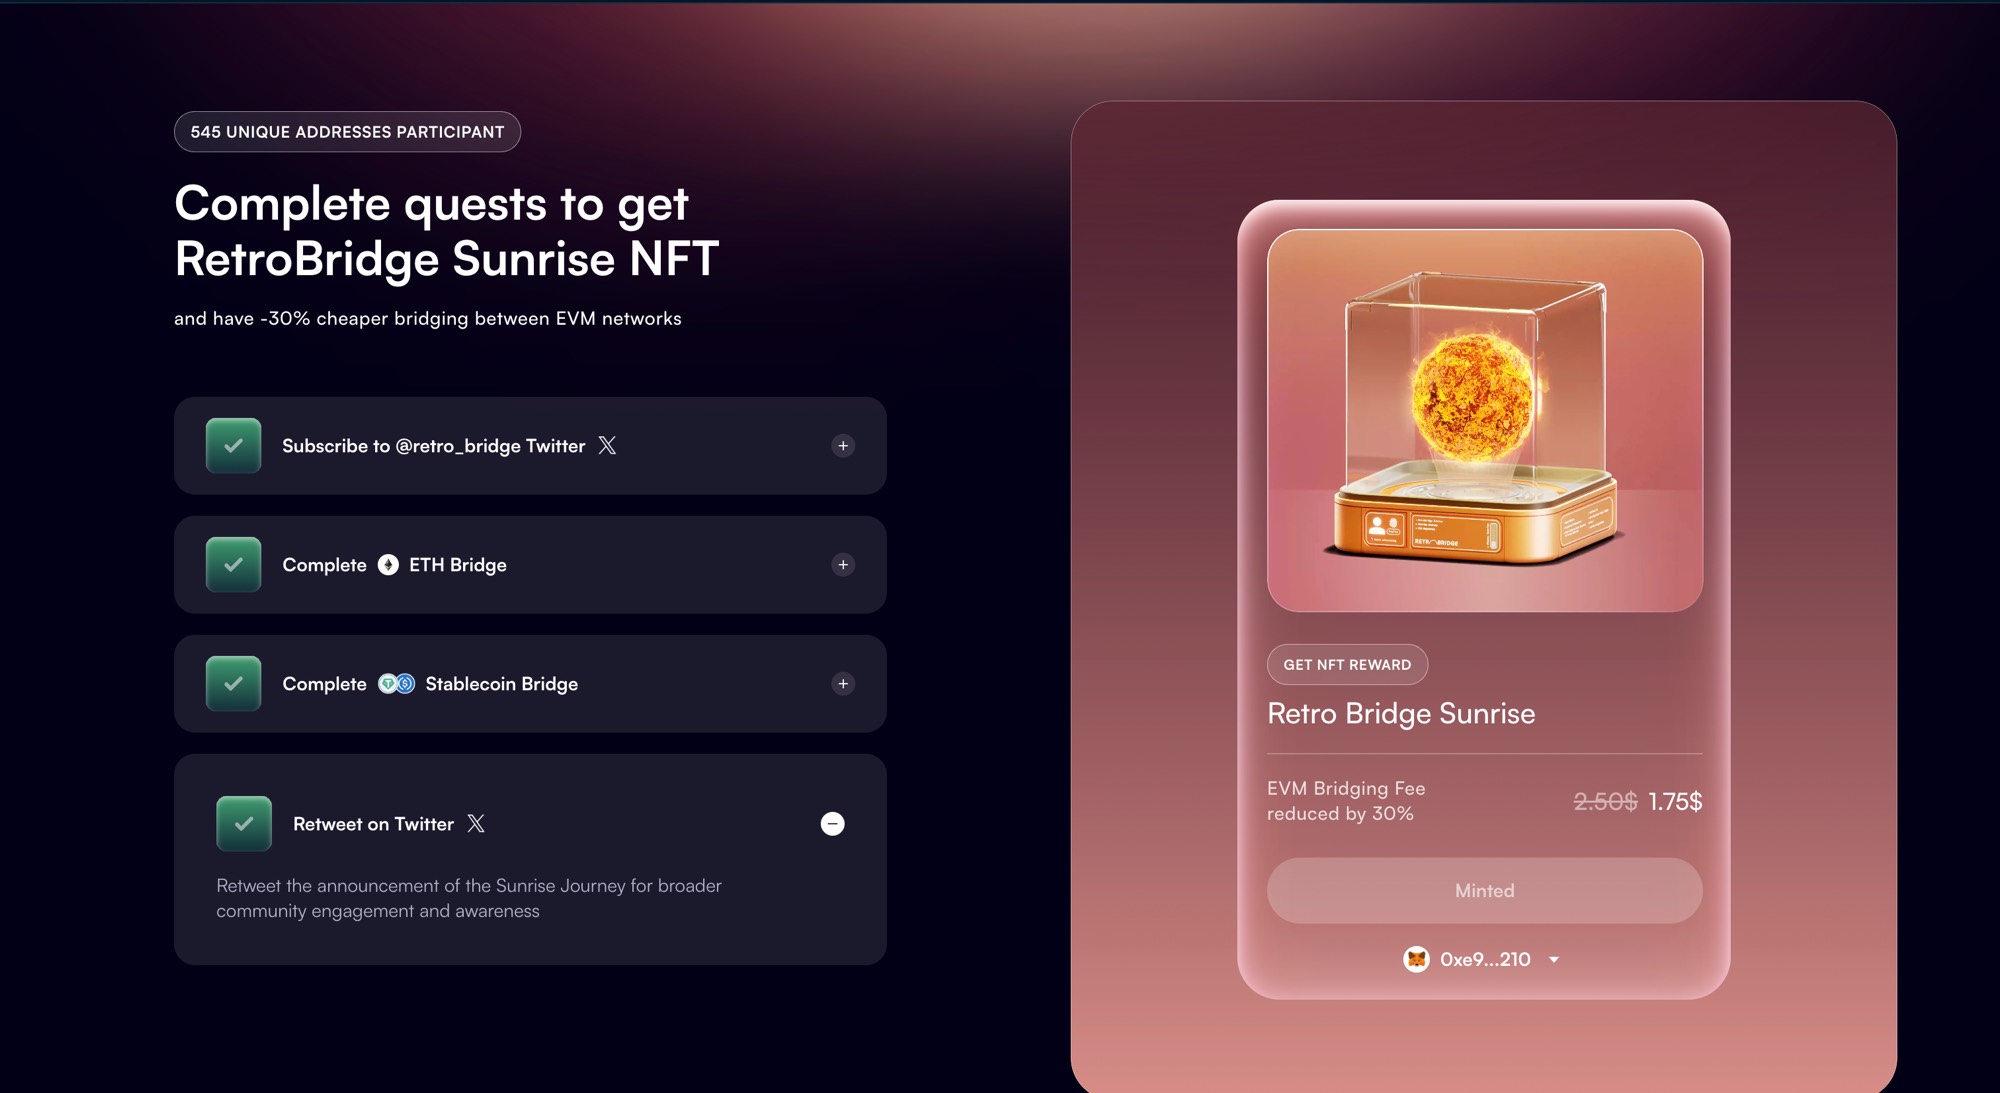Expand the Retweet task collapse button

[832, 822]
